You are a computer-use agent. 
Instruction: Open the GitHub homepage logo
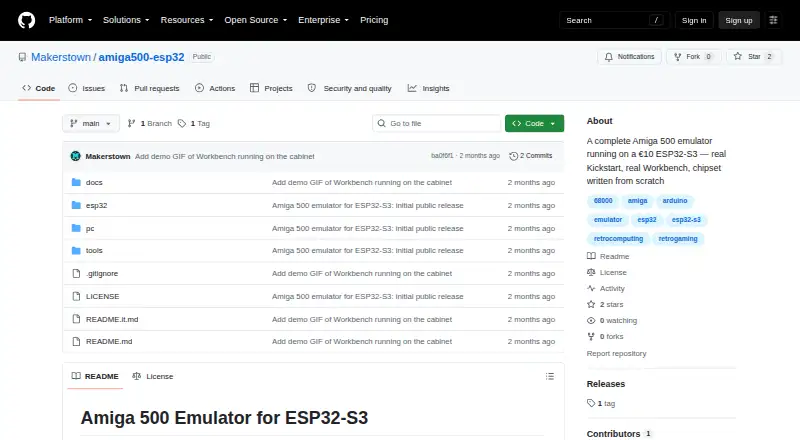(27, 20)
